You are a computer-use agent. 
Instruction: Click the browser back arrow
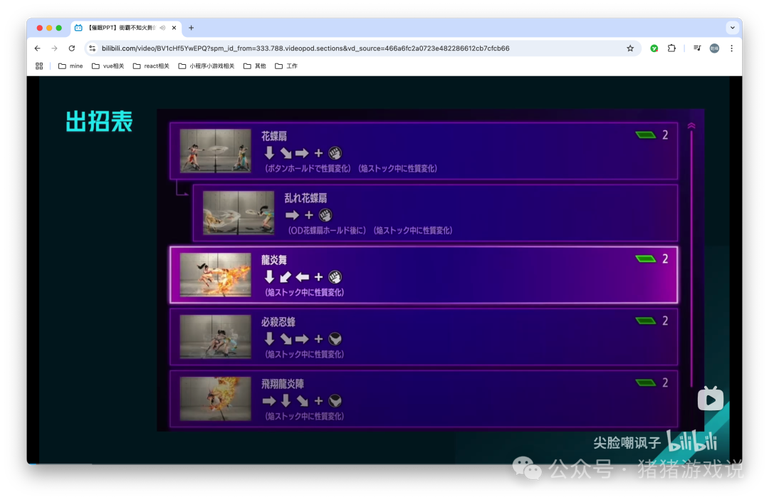pos(37,48)
